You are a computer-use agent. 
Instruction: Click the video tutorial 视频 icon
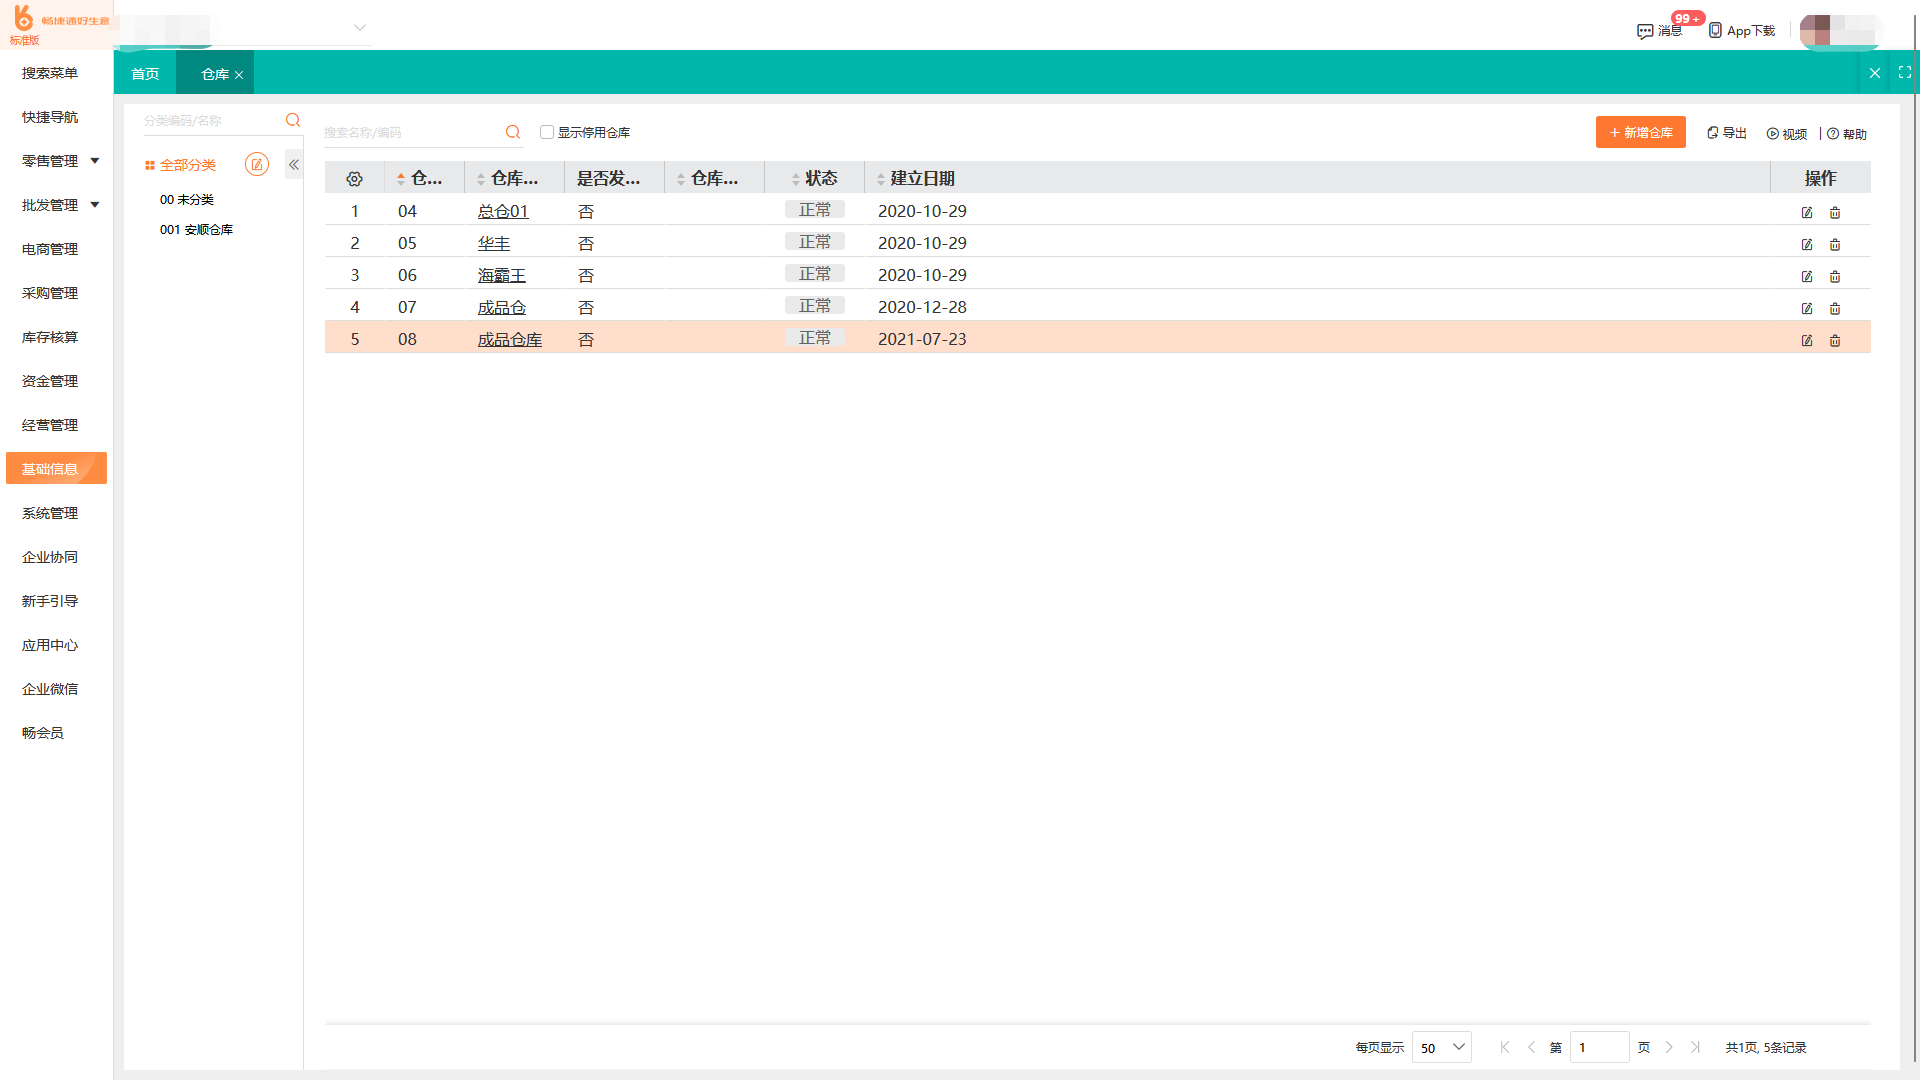pyautogui.click(x=1789, y=131)
